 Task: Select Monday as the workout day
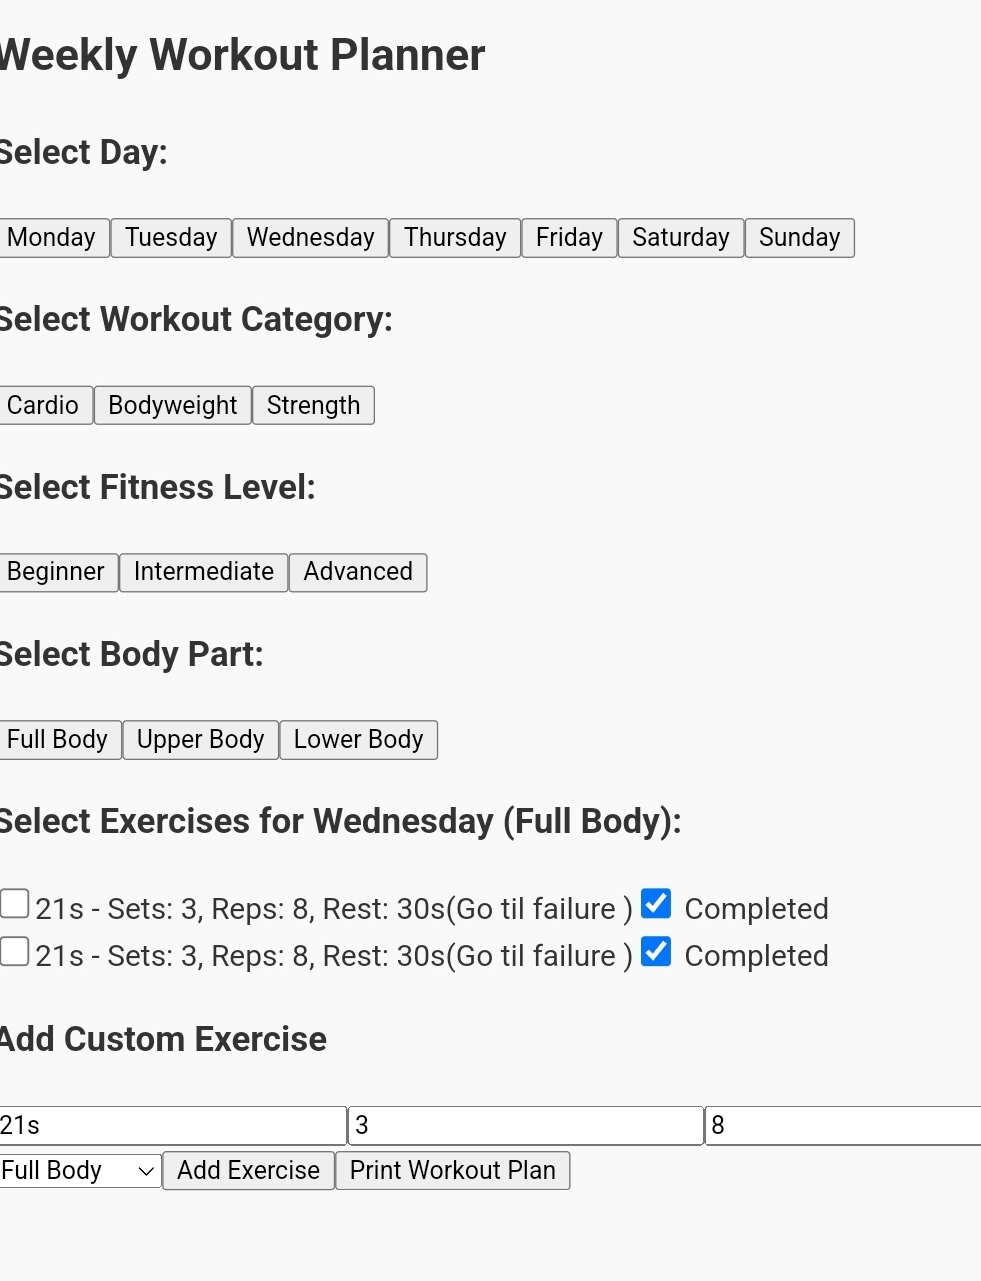(x=52, y=238)
